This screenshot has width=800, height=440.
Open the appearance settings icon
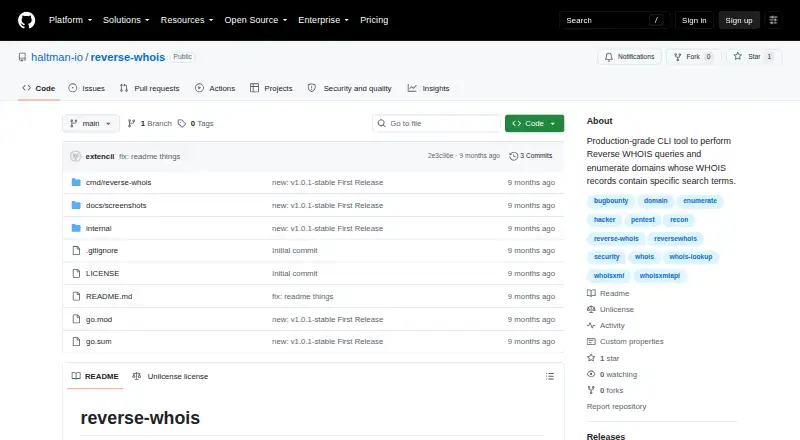point(773,20)
